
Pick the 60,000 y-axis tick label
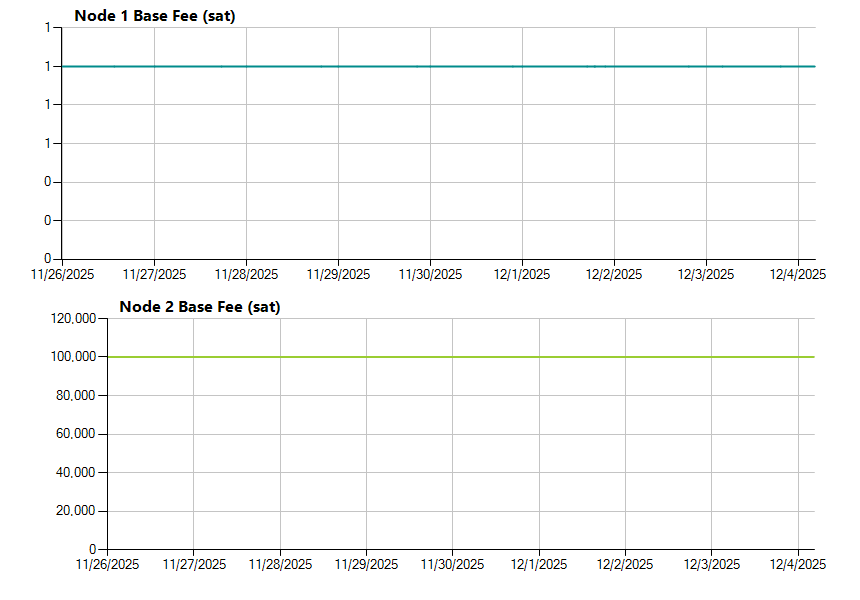[74, 434]
